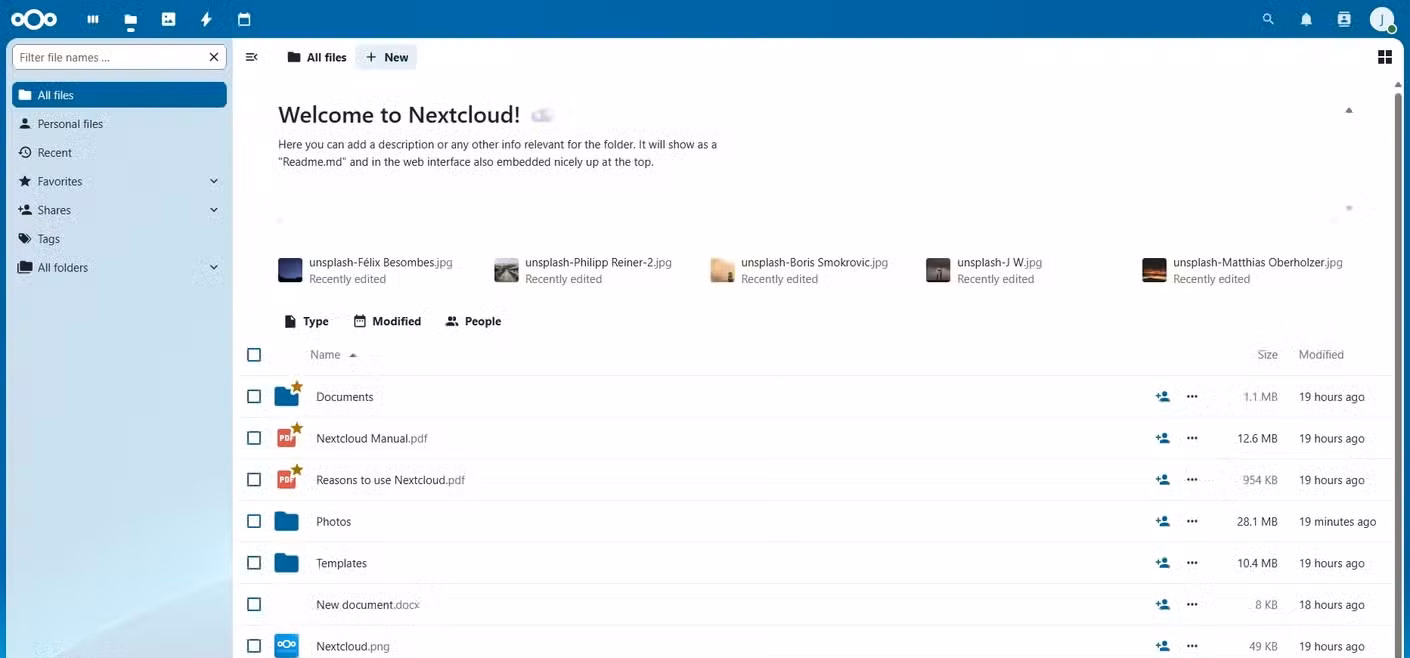Sort files by Name column header
The width and height of the screenshot is (1410, 658).
(x=333, y=355)
